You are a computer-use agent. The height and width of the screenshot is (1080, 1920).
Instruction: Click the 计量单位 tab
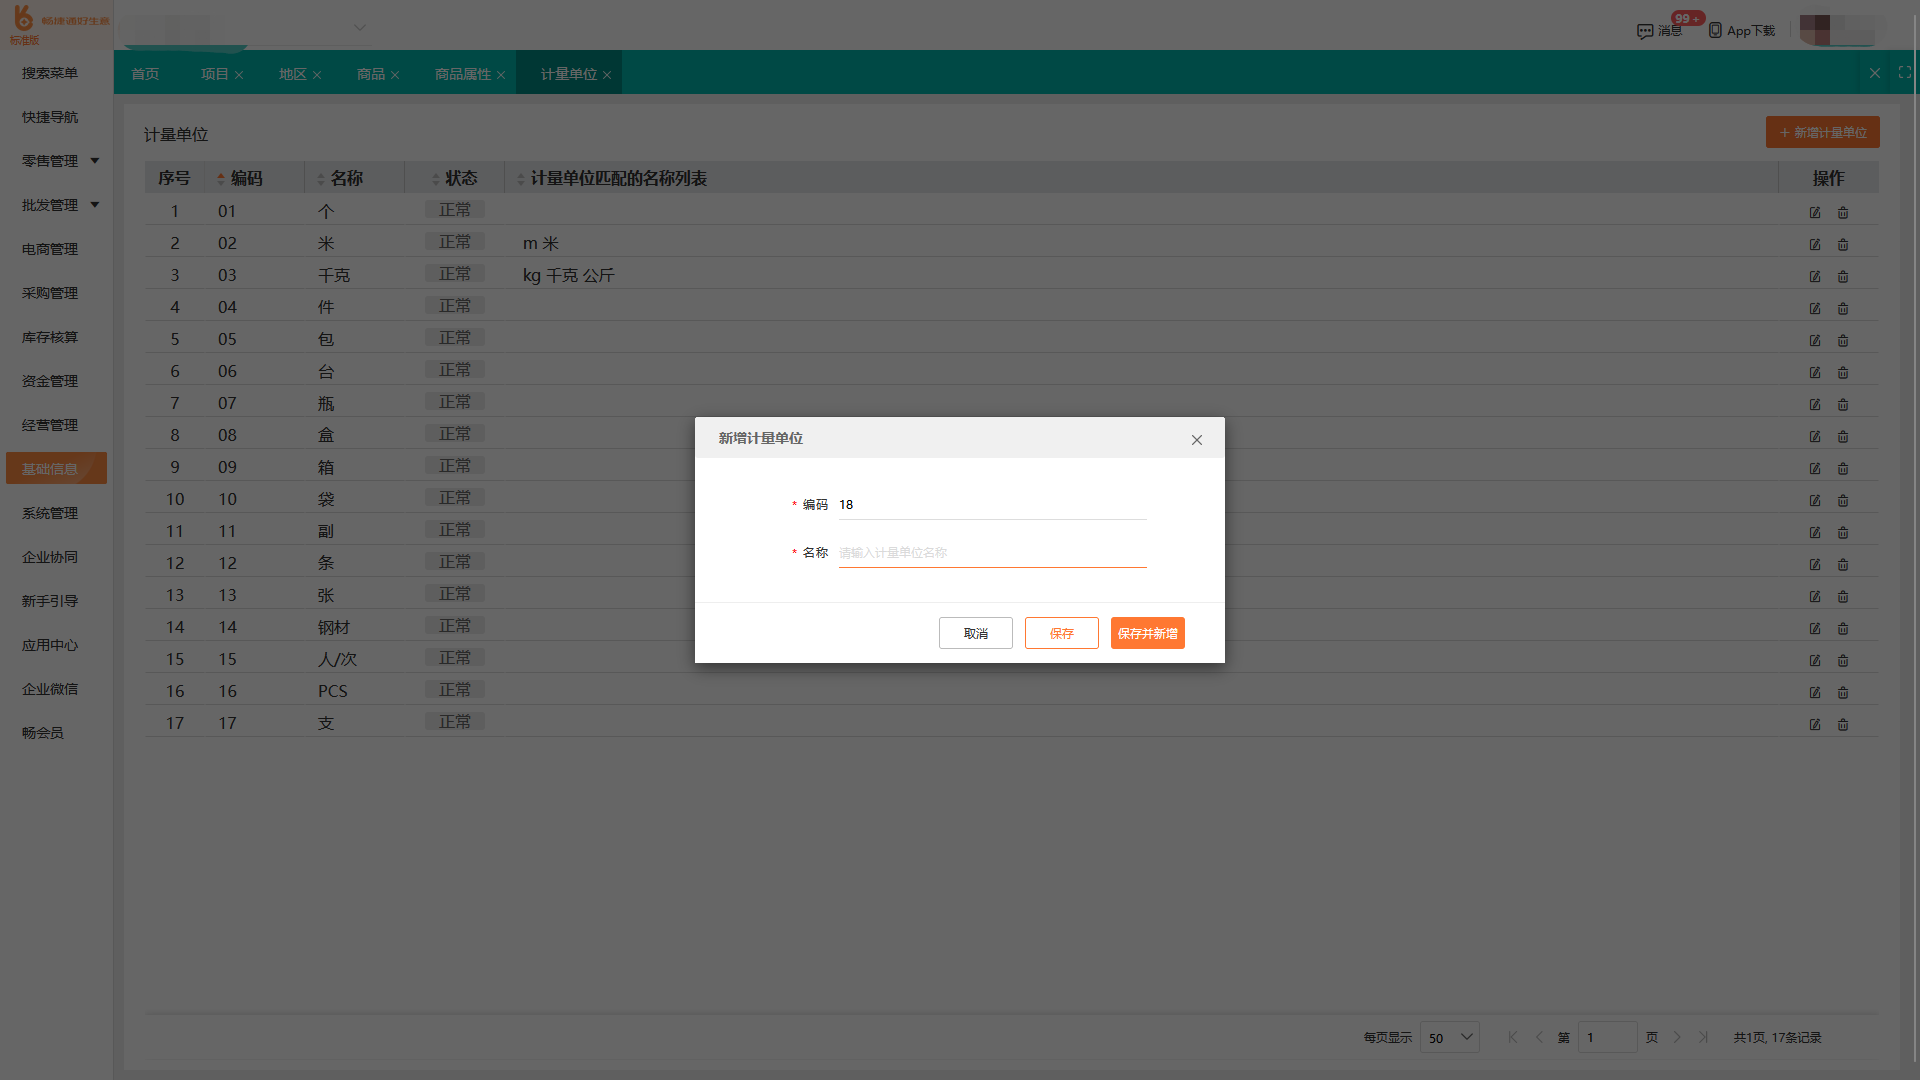tap(567, 74)
